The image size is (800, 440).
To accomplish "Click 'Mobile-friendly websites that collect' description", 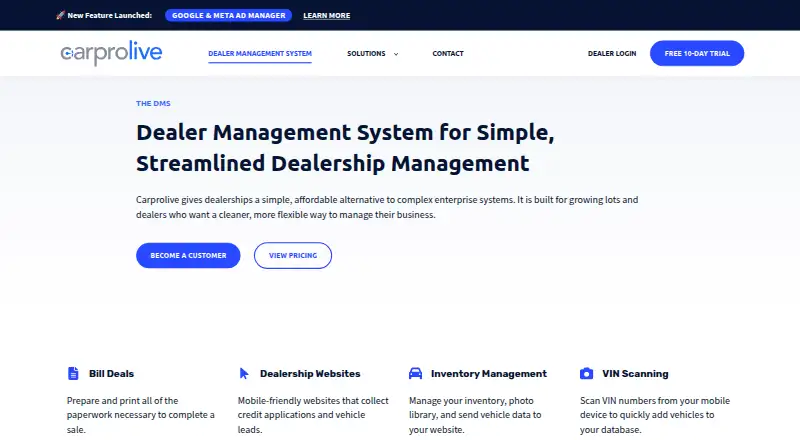I will tap(313, 415).
